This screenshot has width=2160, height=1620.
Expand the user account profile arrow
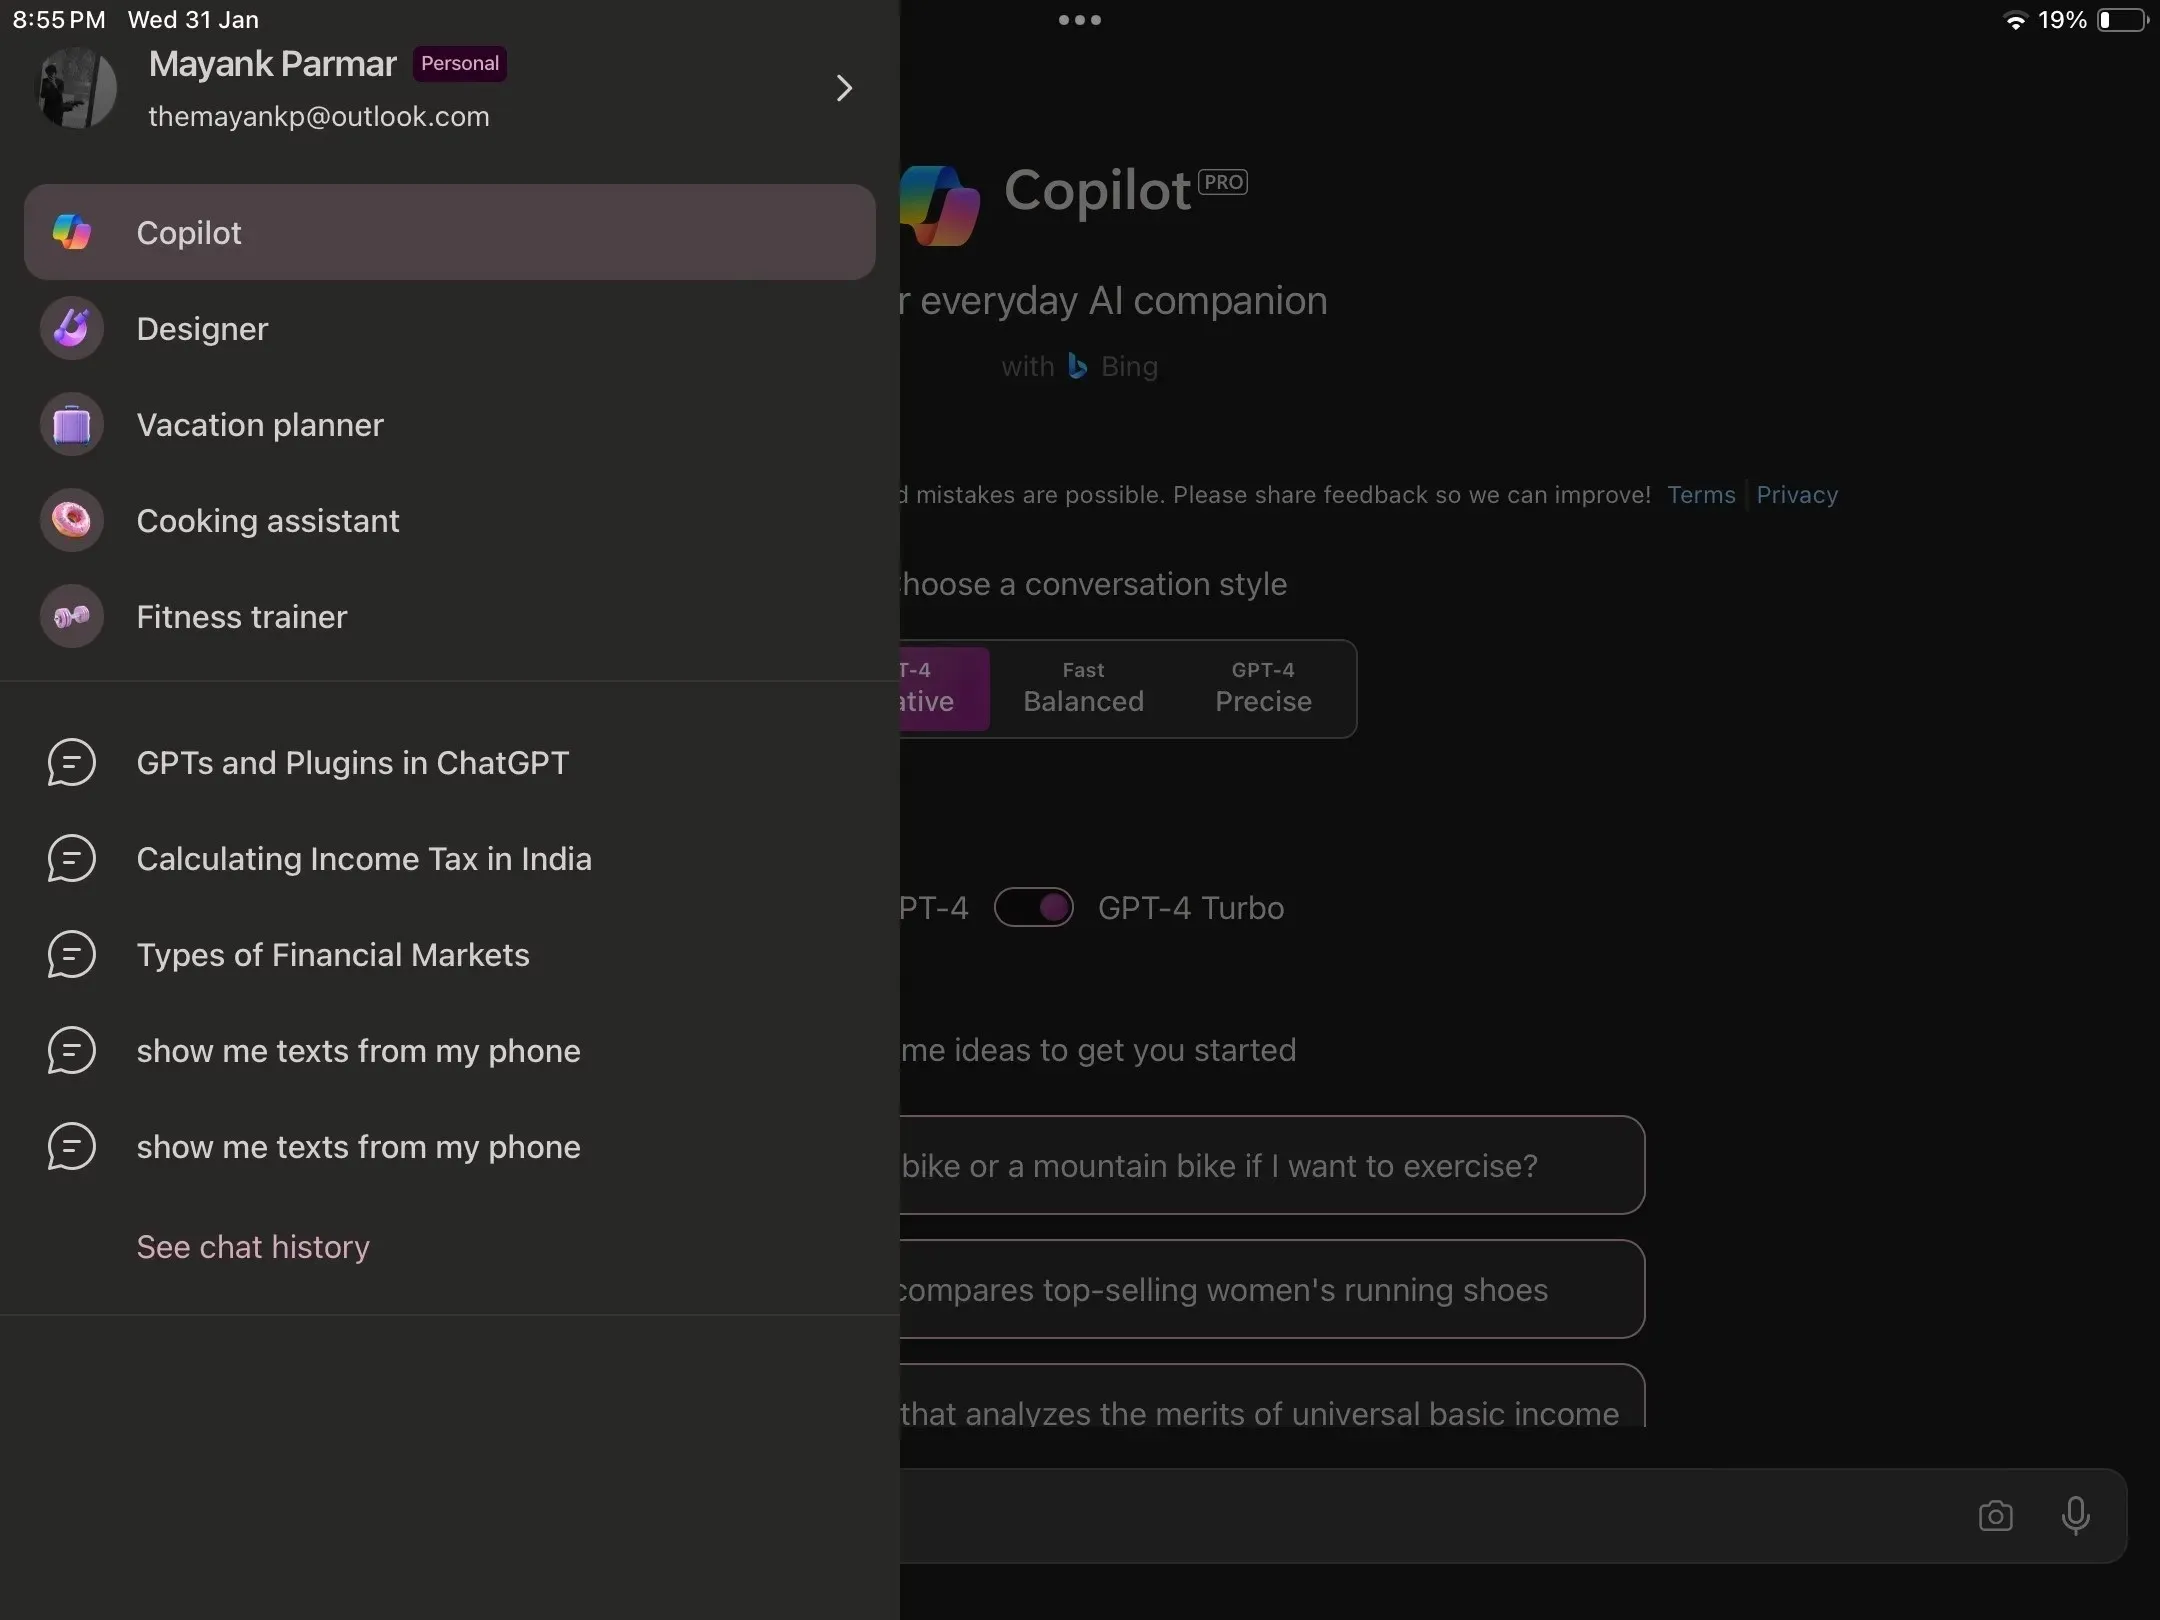click(845, 88)
